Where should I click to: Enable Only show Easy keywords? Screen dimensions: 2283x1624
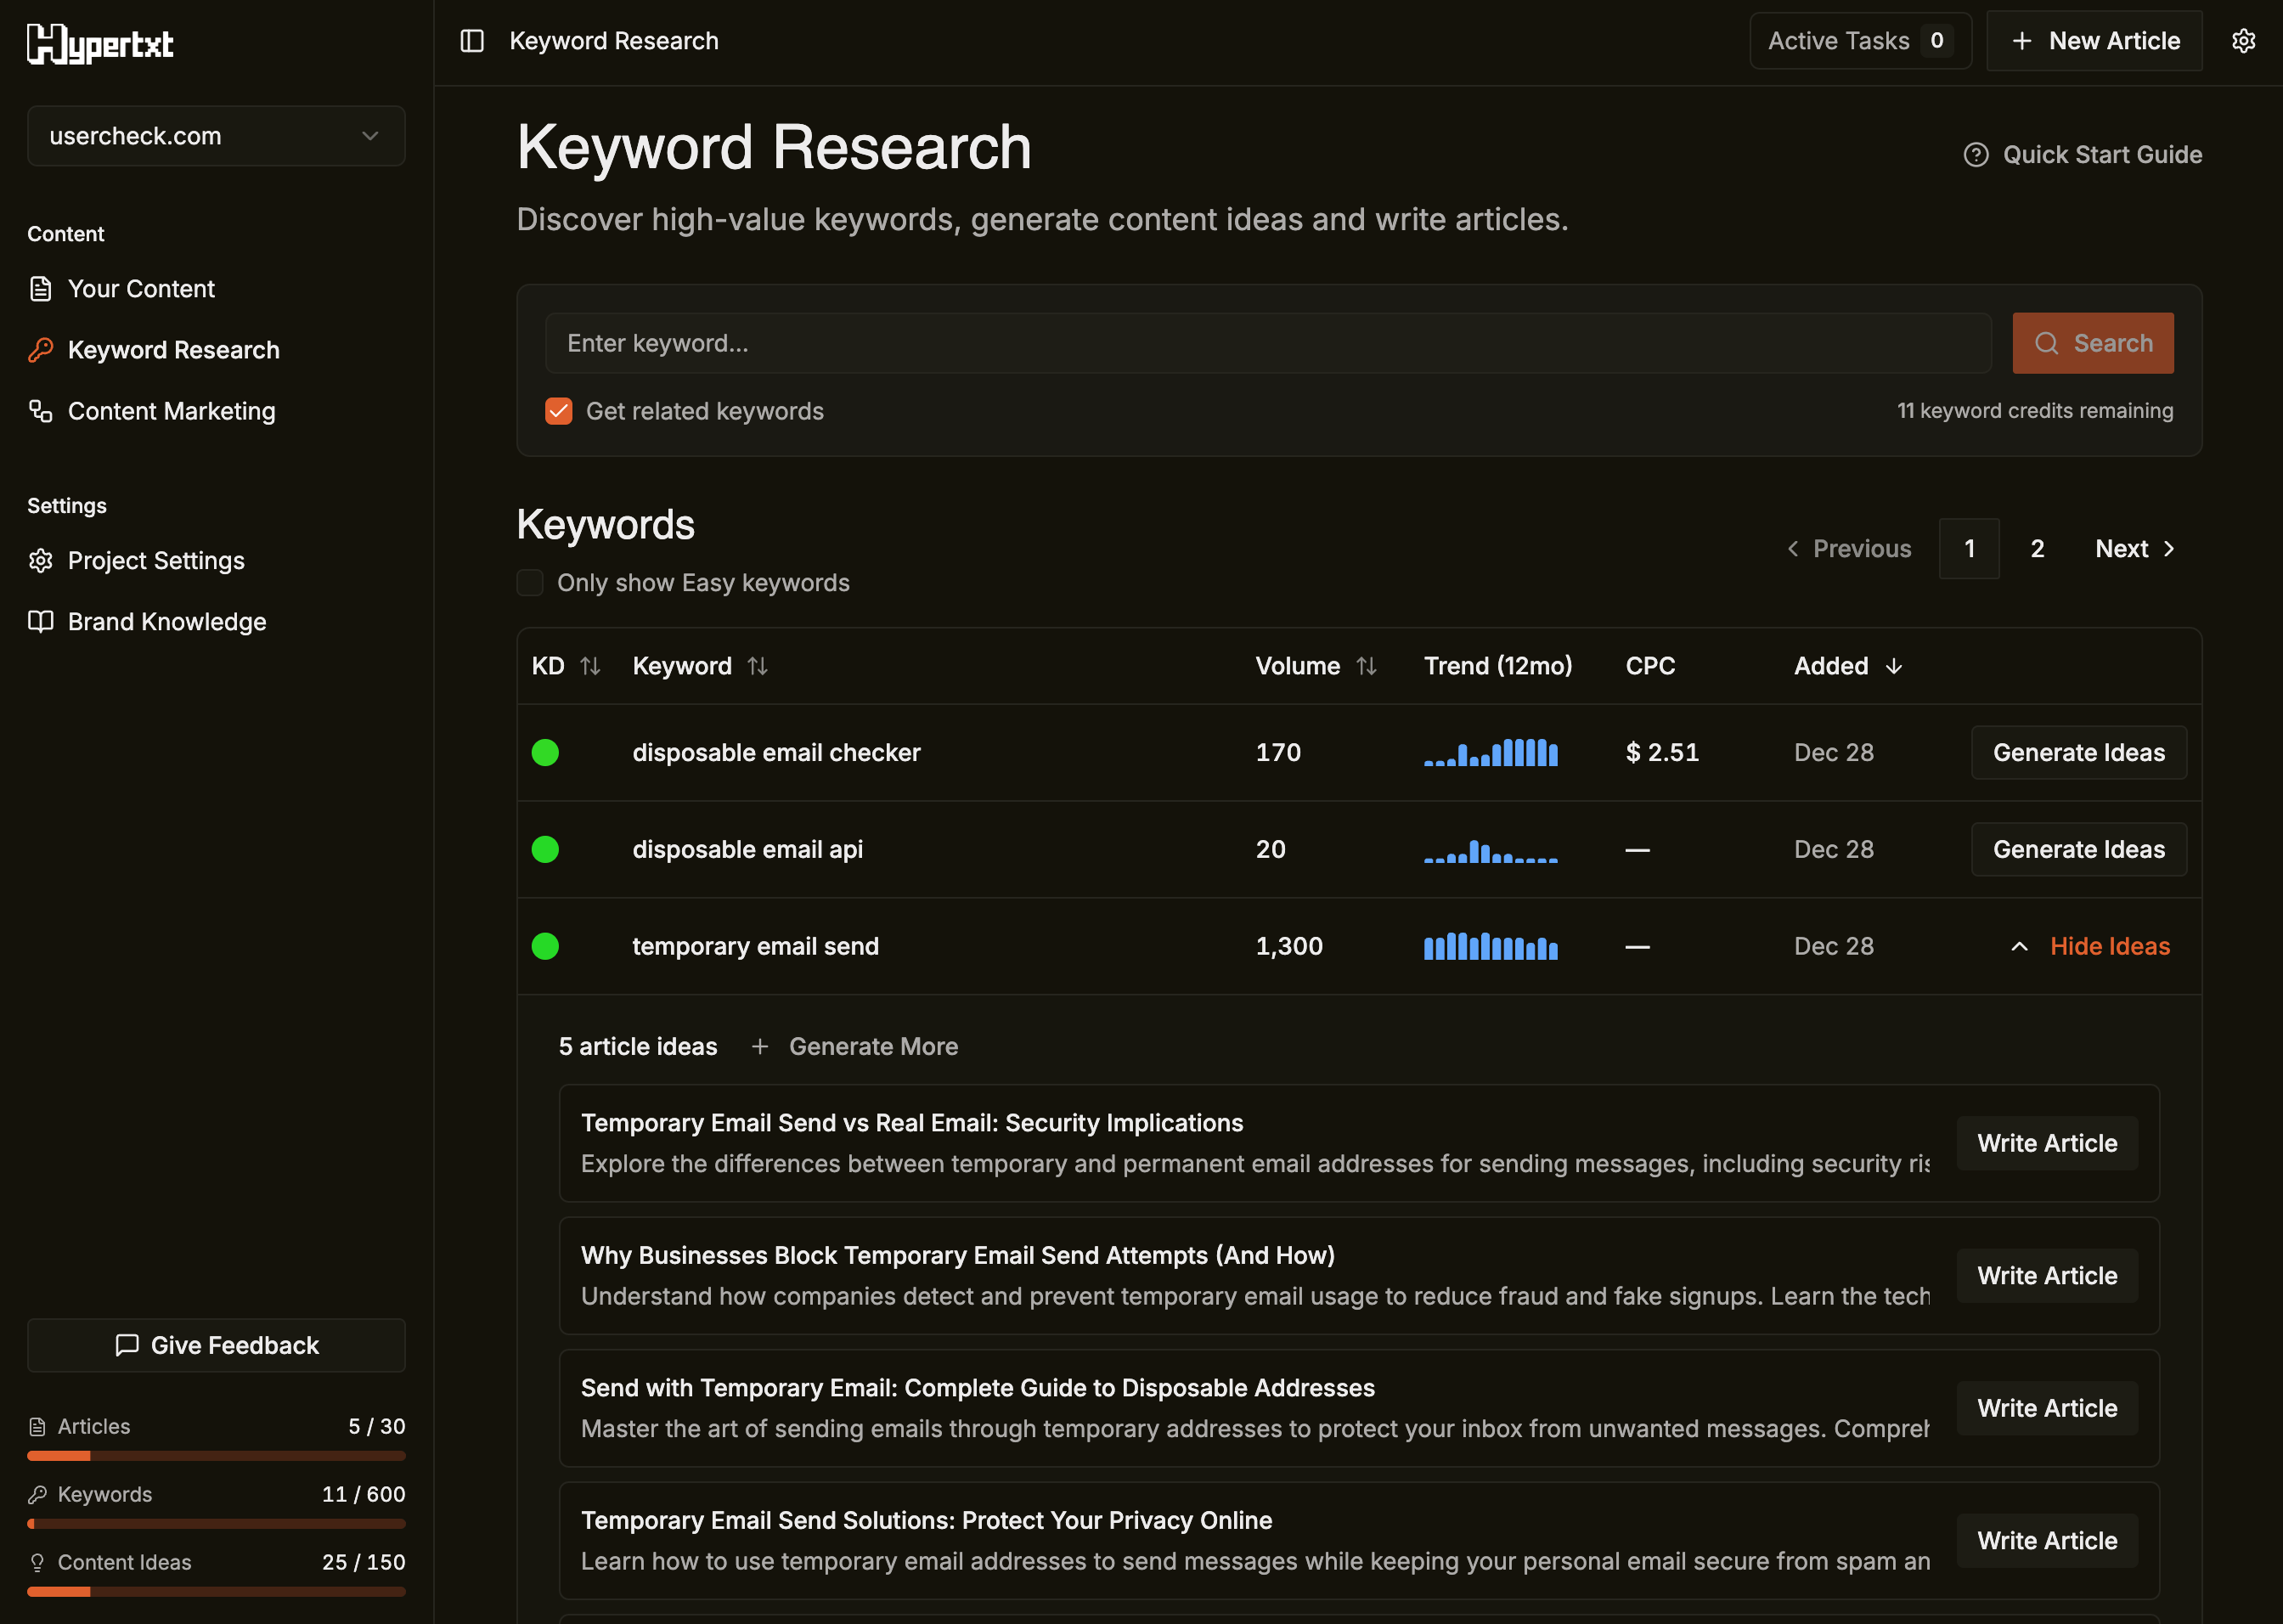click(x=529, y=582)
